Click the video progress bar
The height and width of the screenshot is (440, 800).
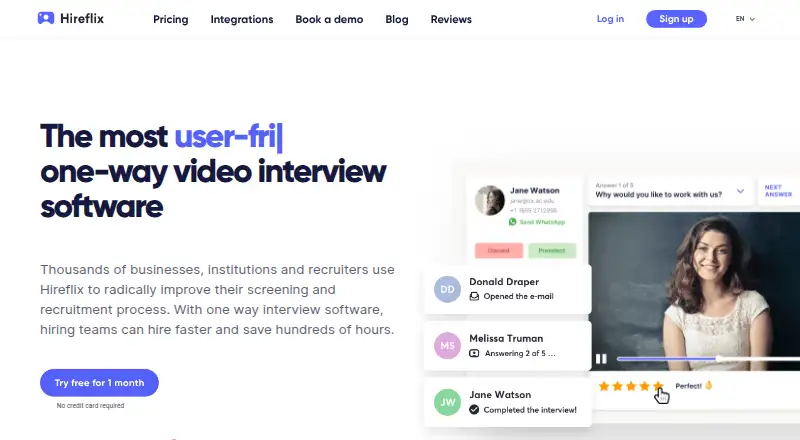tap(708, 359)
